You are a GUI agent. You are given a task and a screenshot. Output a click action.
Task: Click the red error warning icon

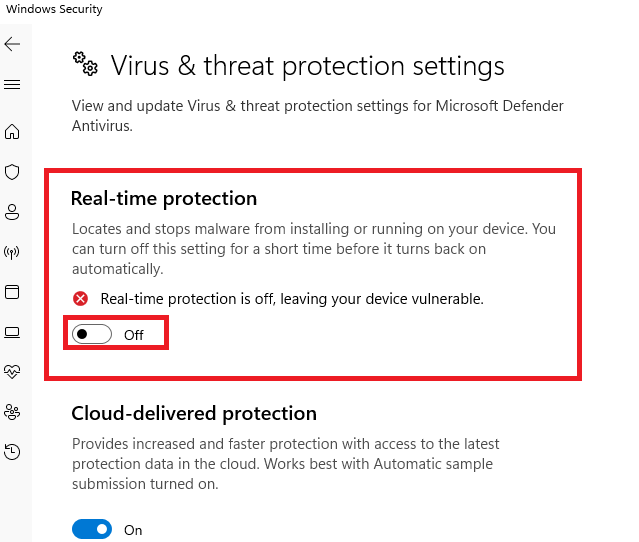pyautogui.click(x=81, y=298)
